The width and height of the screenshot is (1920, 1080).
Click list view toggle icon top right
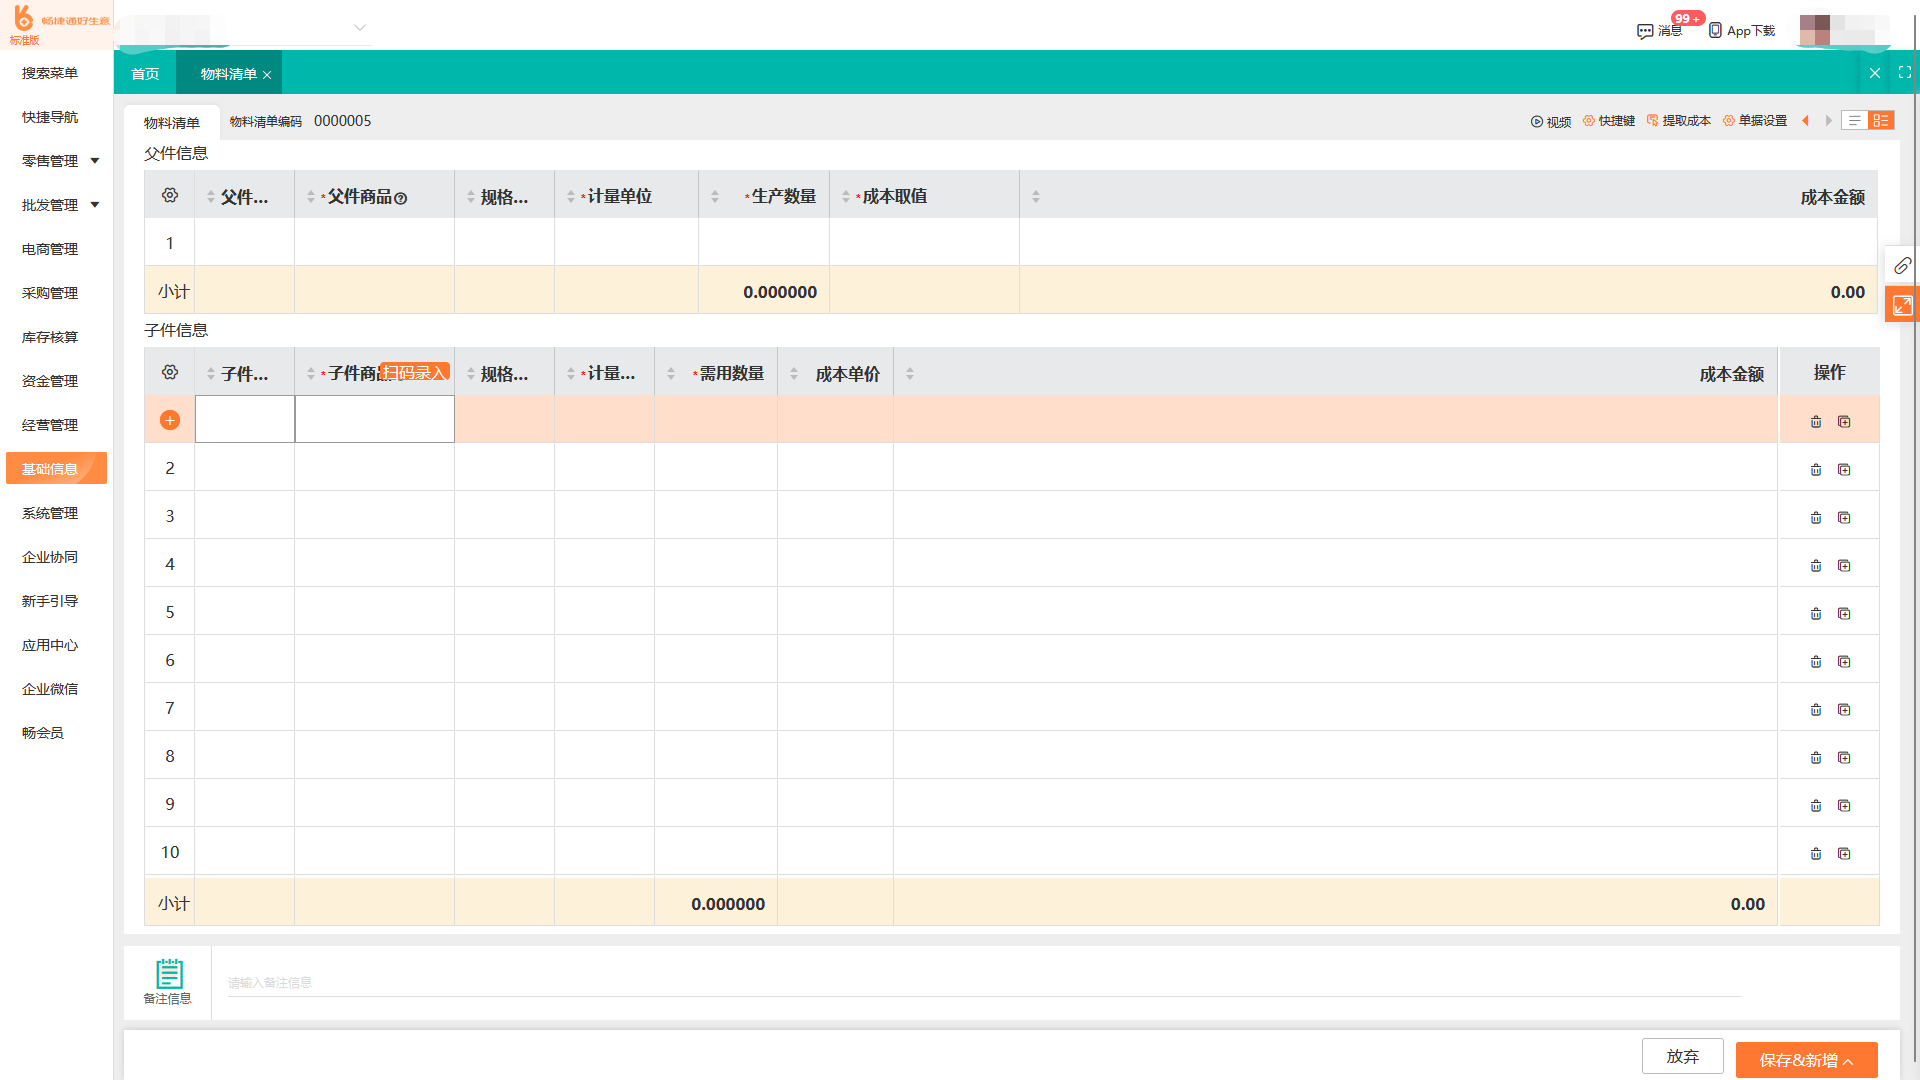[x=1855, y=121]
